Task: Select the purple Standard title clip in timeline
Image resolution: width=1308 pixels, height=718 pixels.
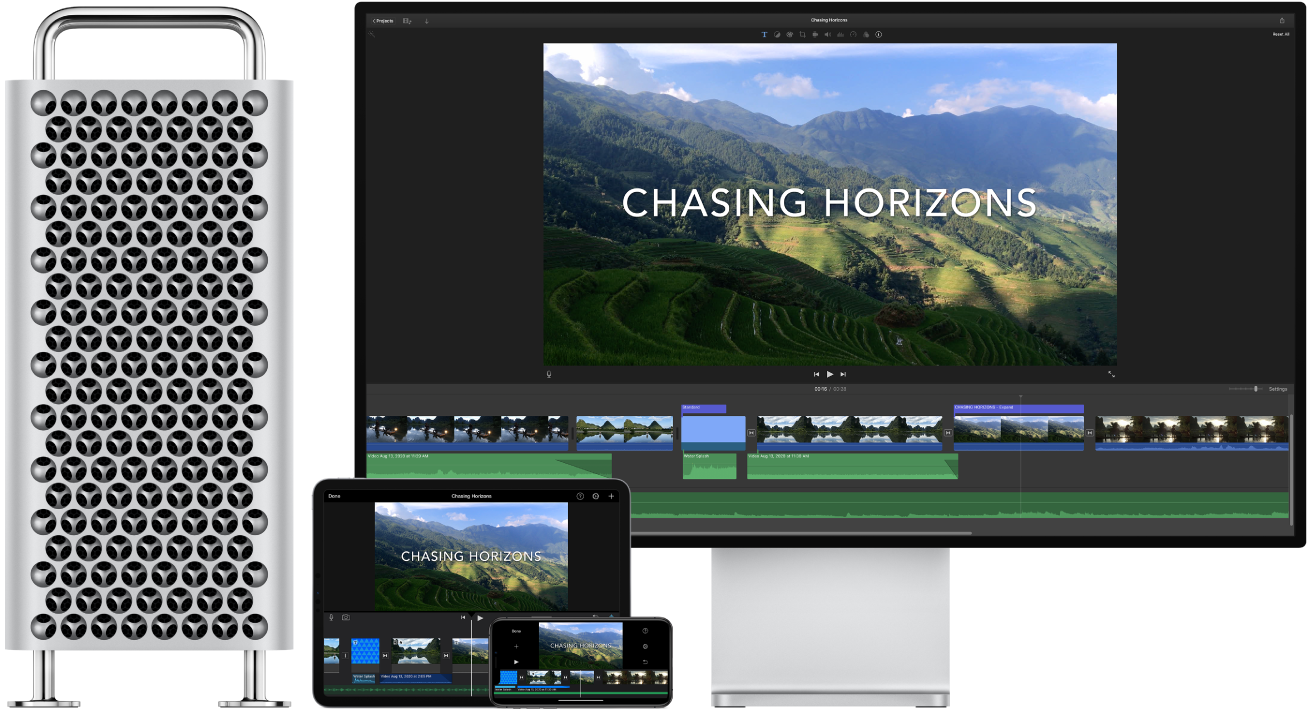Action: coord(703,408)
